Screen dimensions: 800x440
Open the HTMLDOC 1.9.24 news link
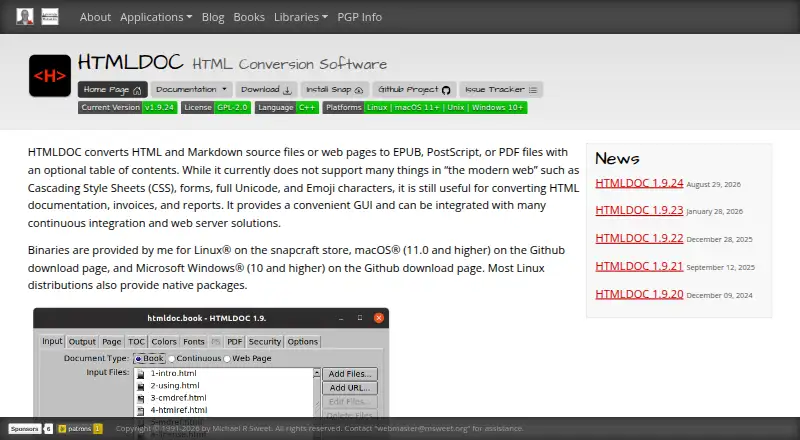coord(639,183)
